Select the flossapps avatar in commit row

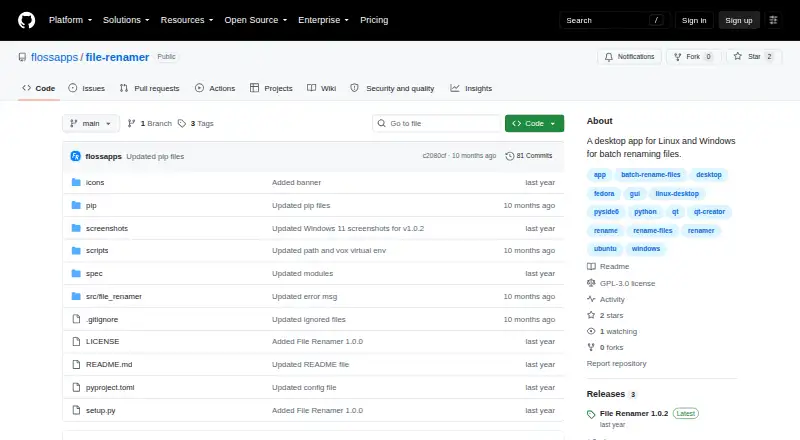pyautogui.click(x=76, y=156)
